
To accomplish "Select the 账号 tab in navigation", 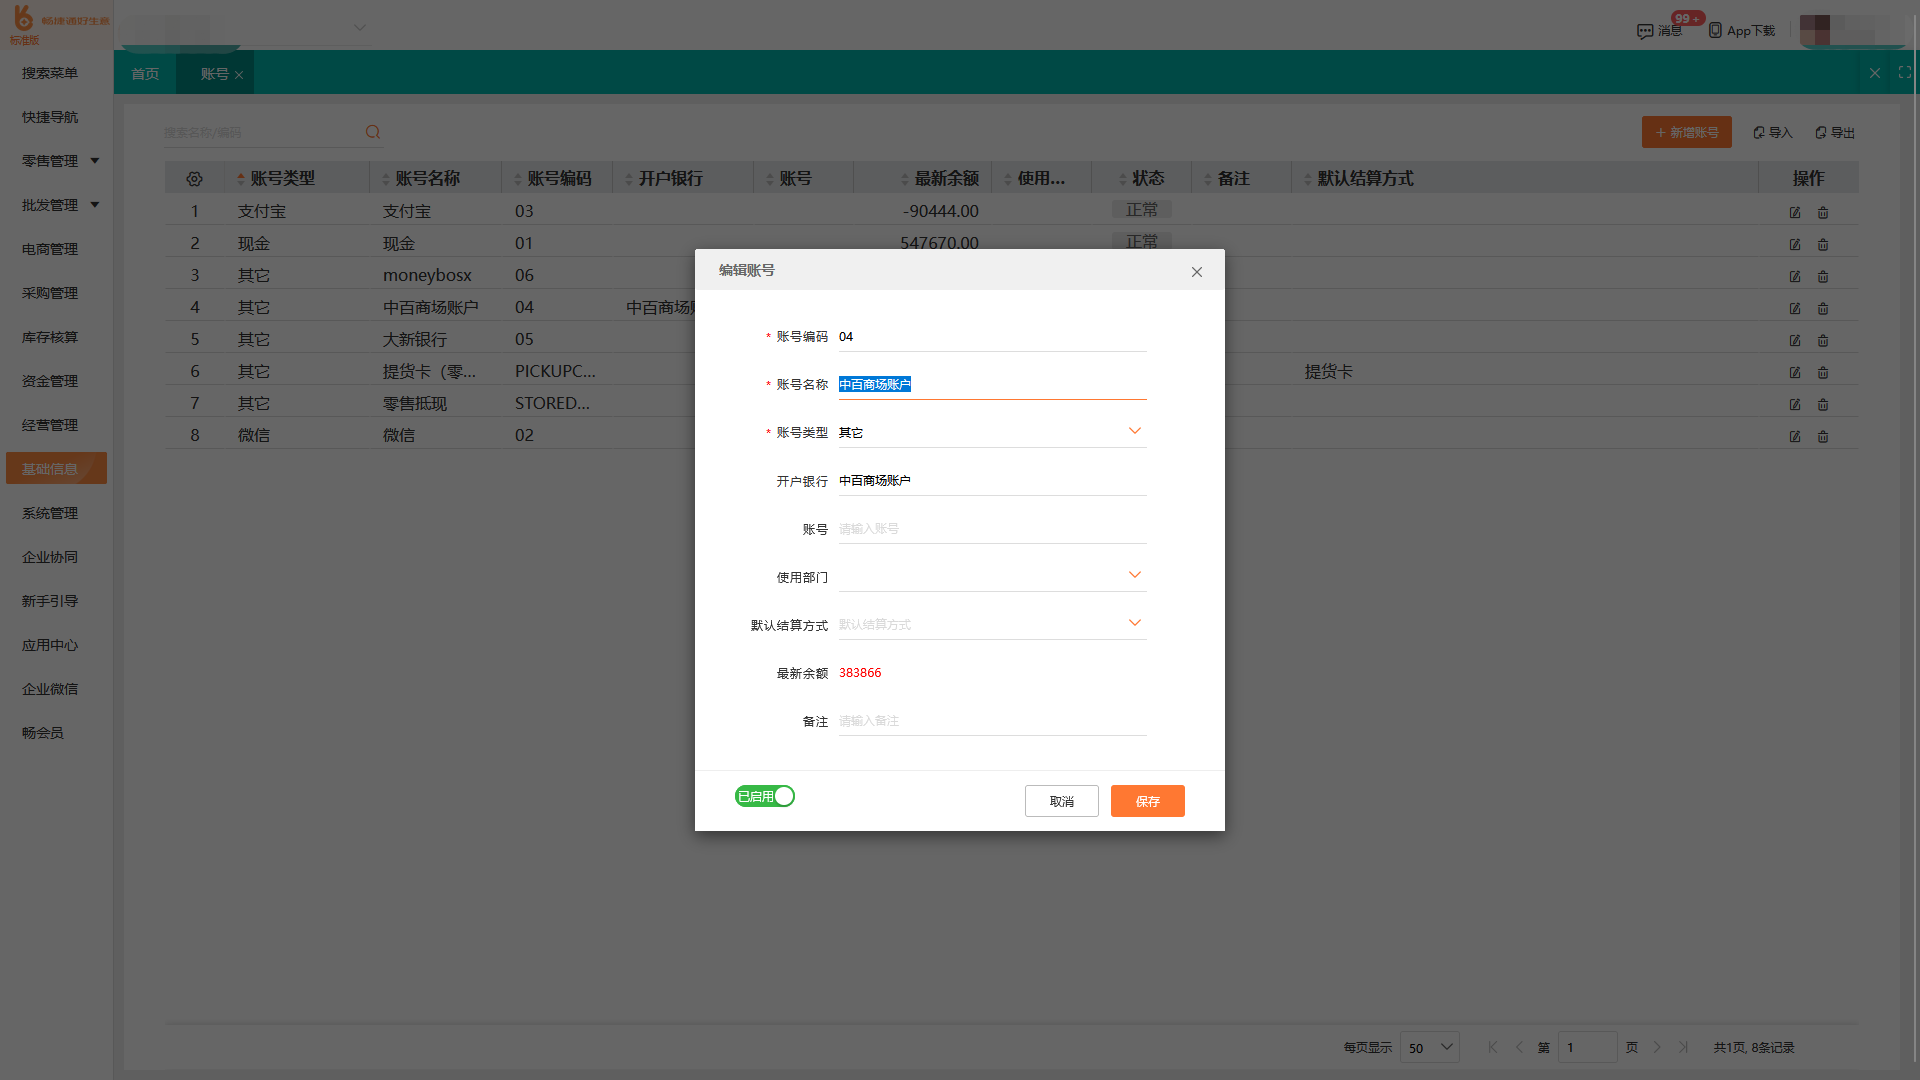I will (x=214, y=73).
